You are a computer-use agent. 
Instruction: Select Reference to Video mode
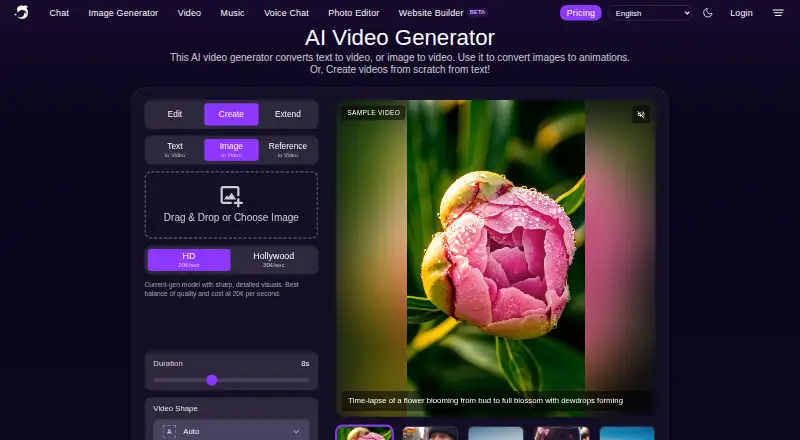coord(288,150)
